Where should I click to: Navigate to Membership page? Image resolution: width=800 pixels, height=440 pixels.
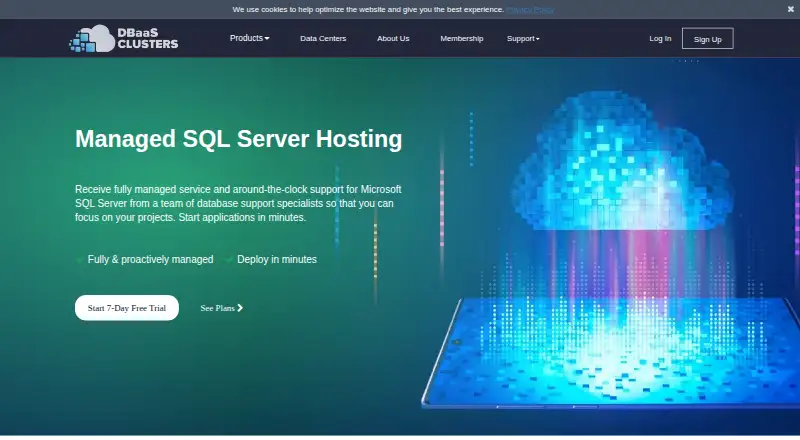pyautogui.click(x=462, y=38)
